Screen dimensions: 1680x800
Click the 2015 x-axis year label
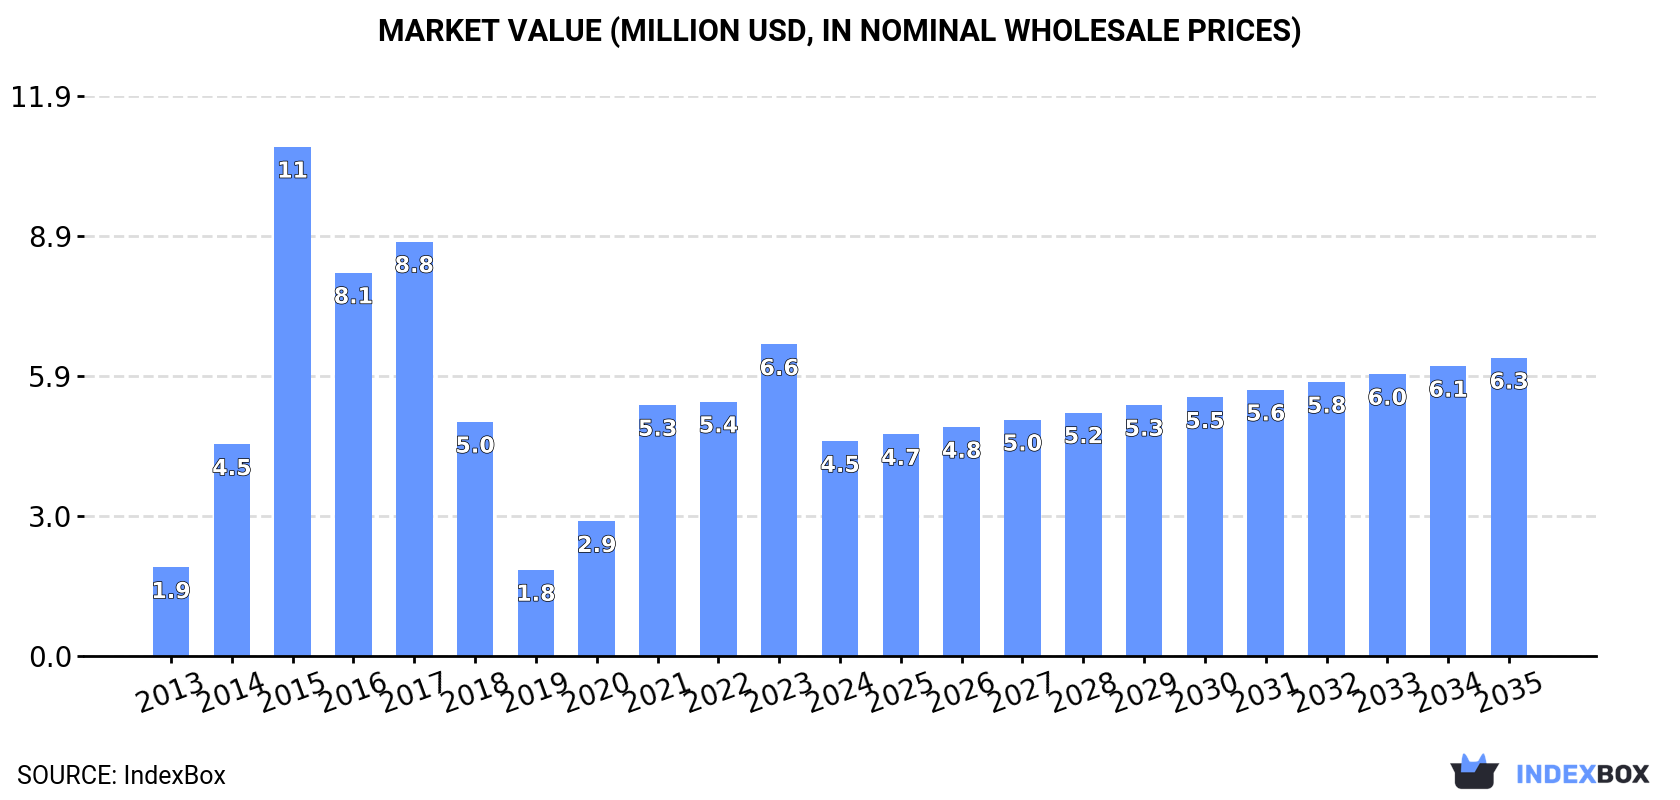pos(293,692)
